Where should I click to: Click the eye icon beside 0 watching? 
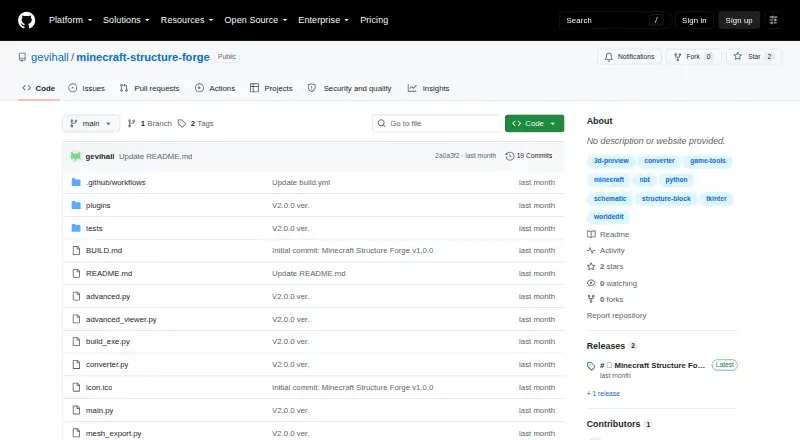point(591,283)
